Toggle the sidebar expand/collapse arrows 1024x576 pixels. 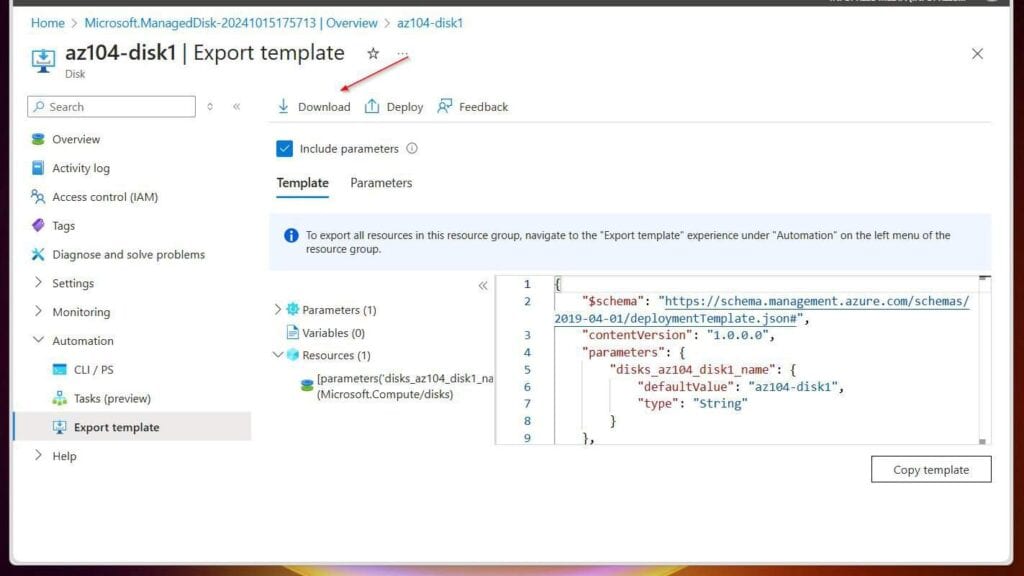click(x=210, y=106)
